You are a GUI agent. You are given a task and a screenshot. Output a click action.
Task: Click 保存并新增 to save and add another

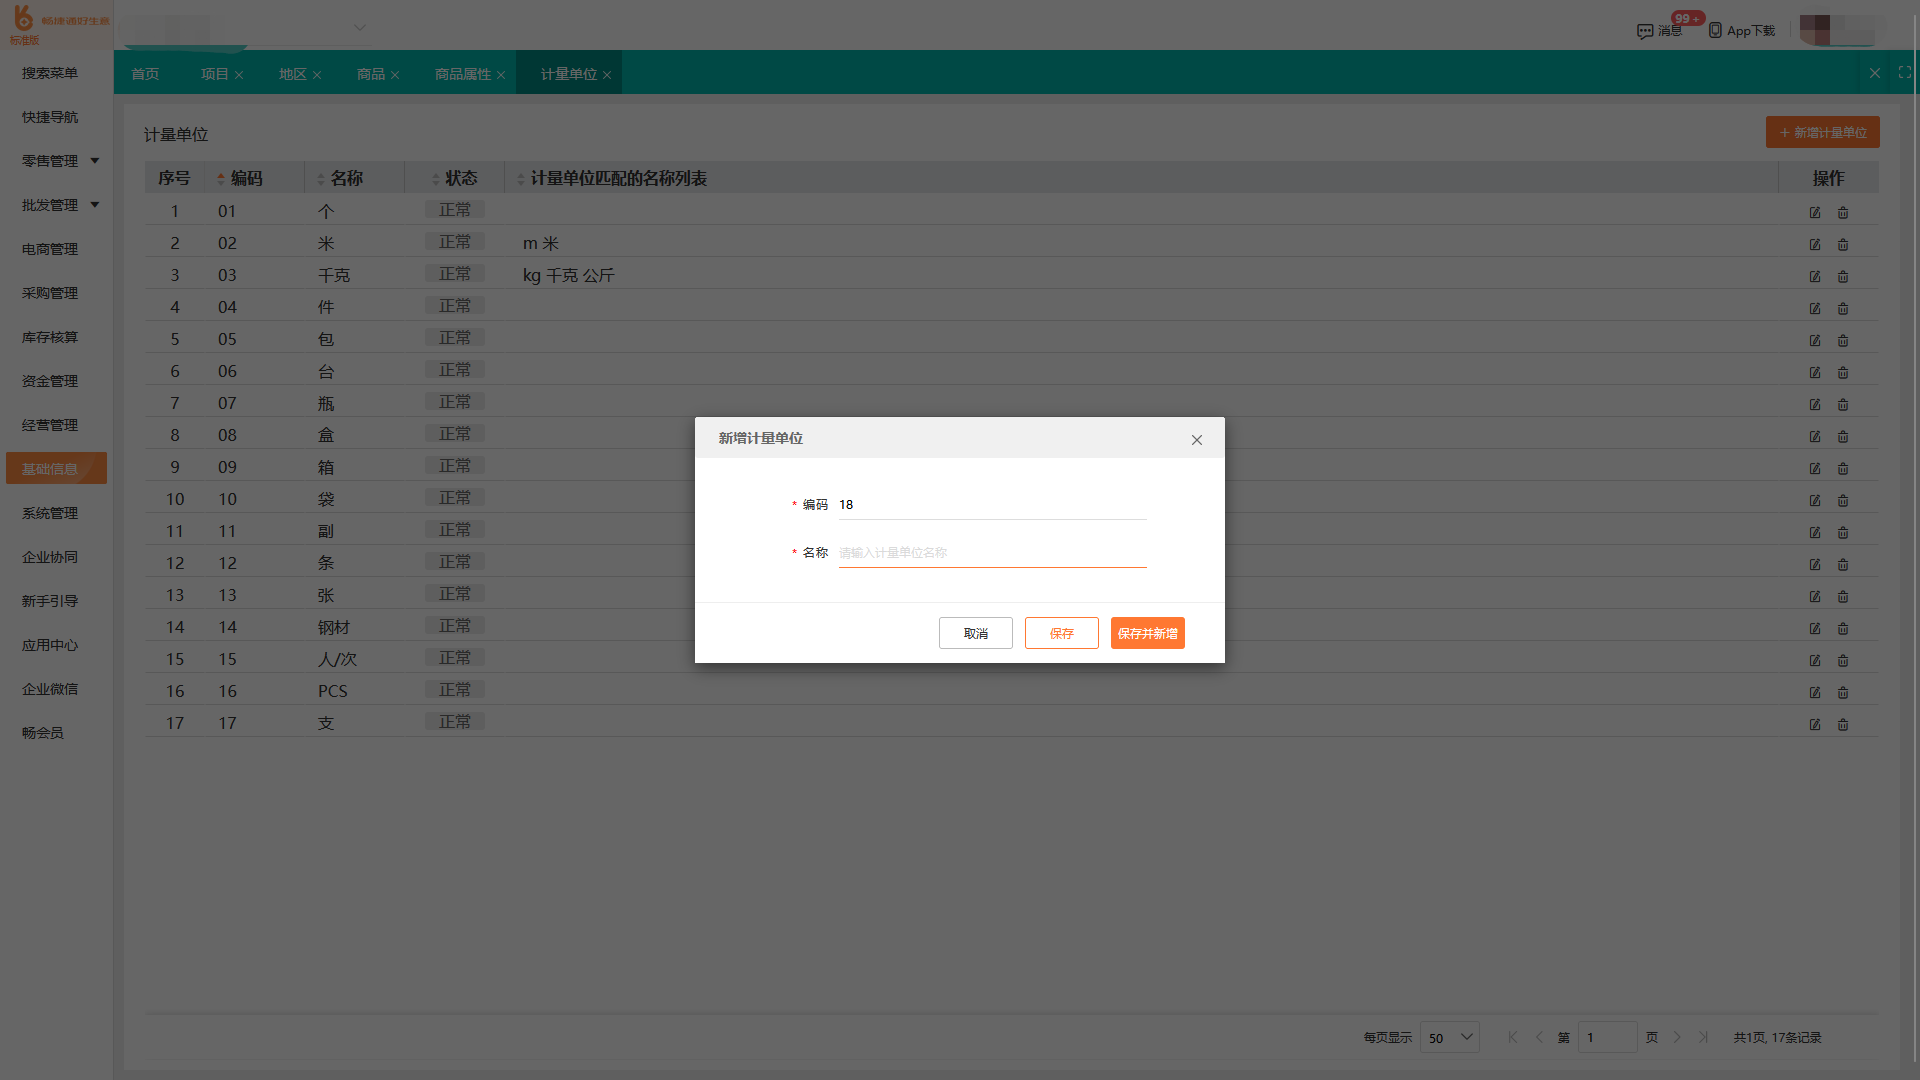(x=1147, y=633)
